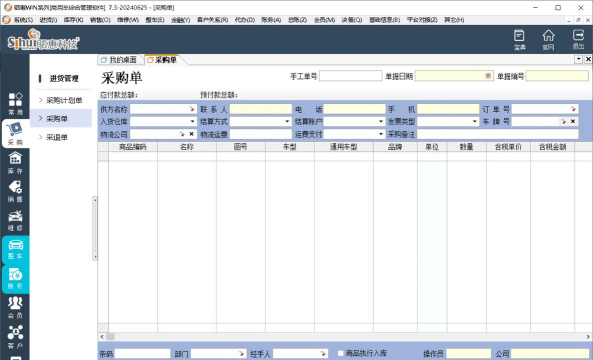Click the 联系人 input field
This screenshot has height=360, width=593.
click(261, 109)
